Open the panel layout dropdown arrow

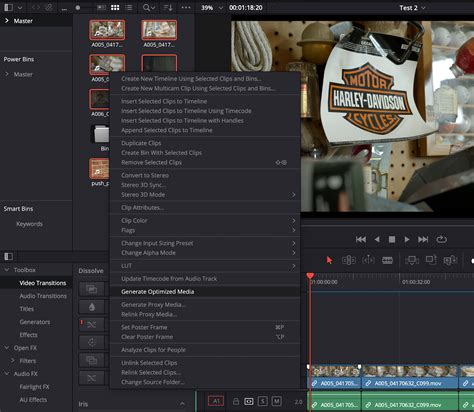pyautogui.click(x=20, y=7)
